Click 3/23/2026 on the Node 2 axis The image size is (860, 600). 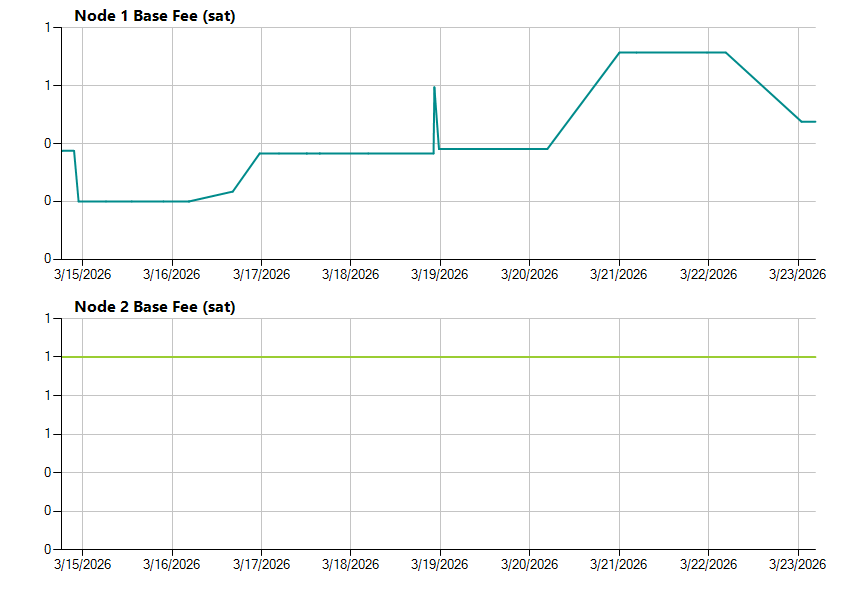tap(797, 565)
